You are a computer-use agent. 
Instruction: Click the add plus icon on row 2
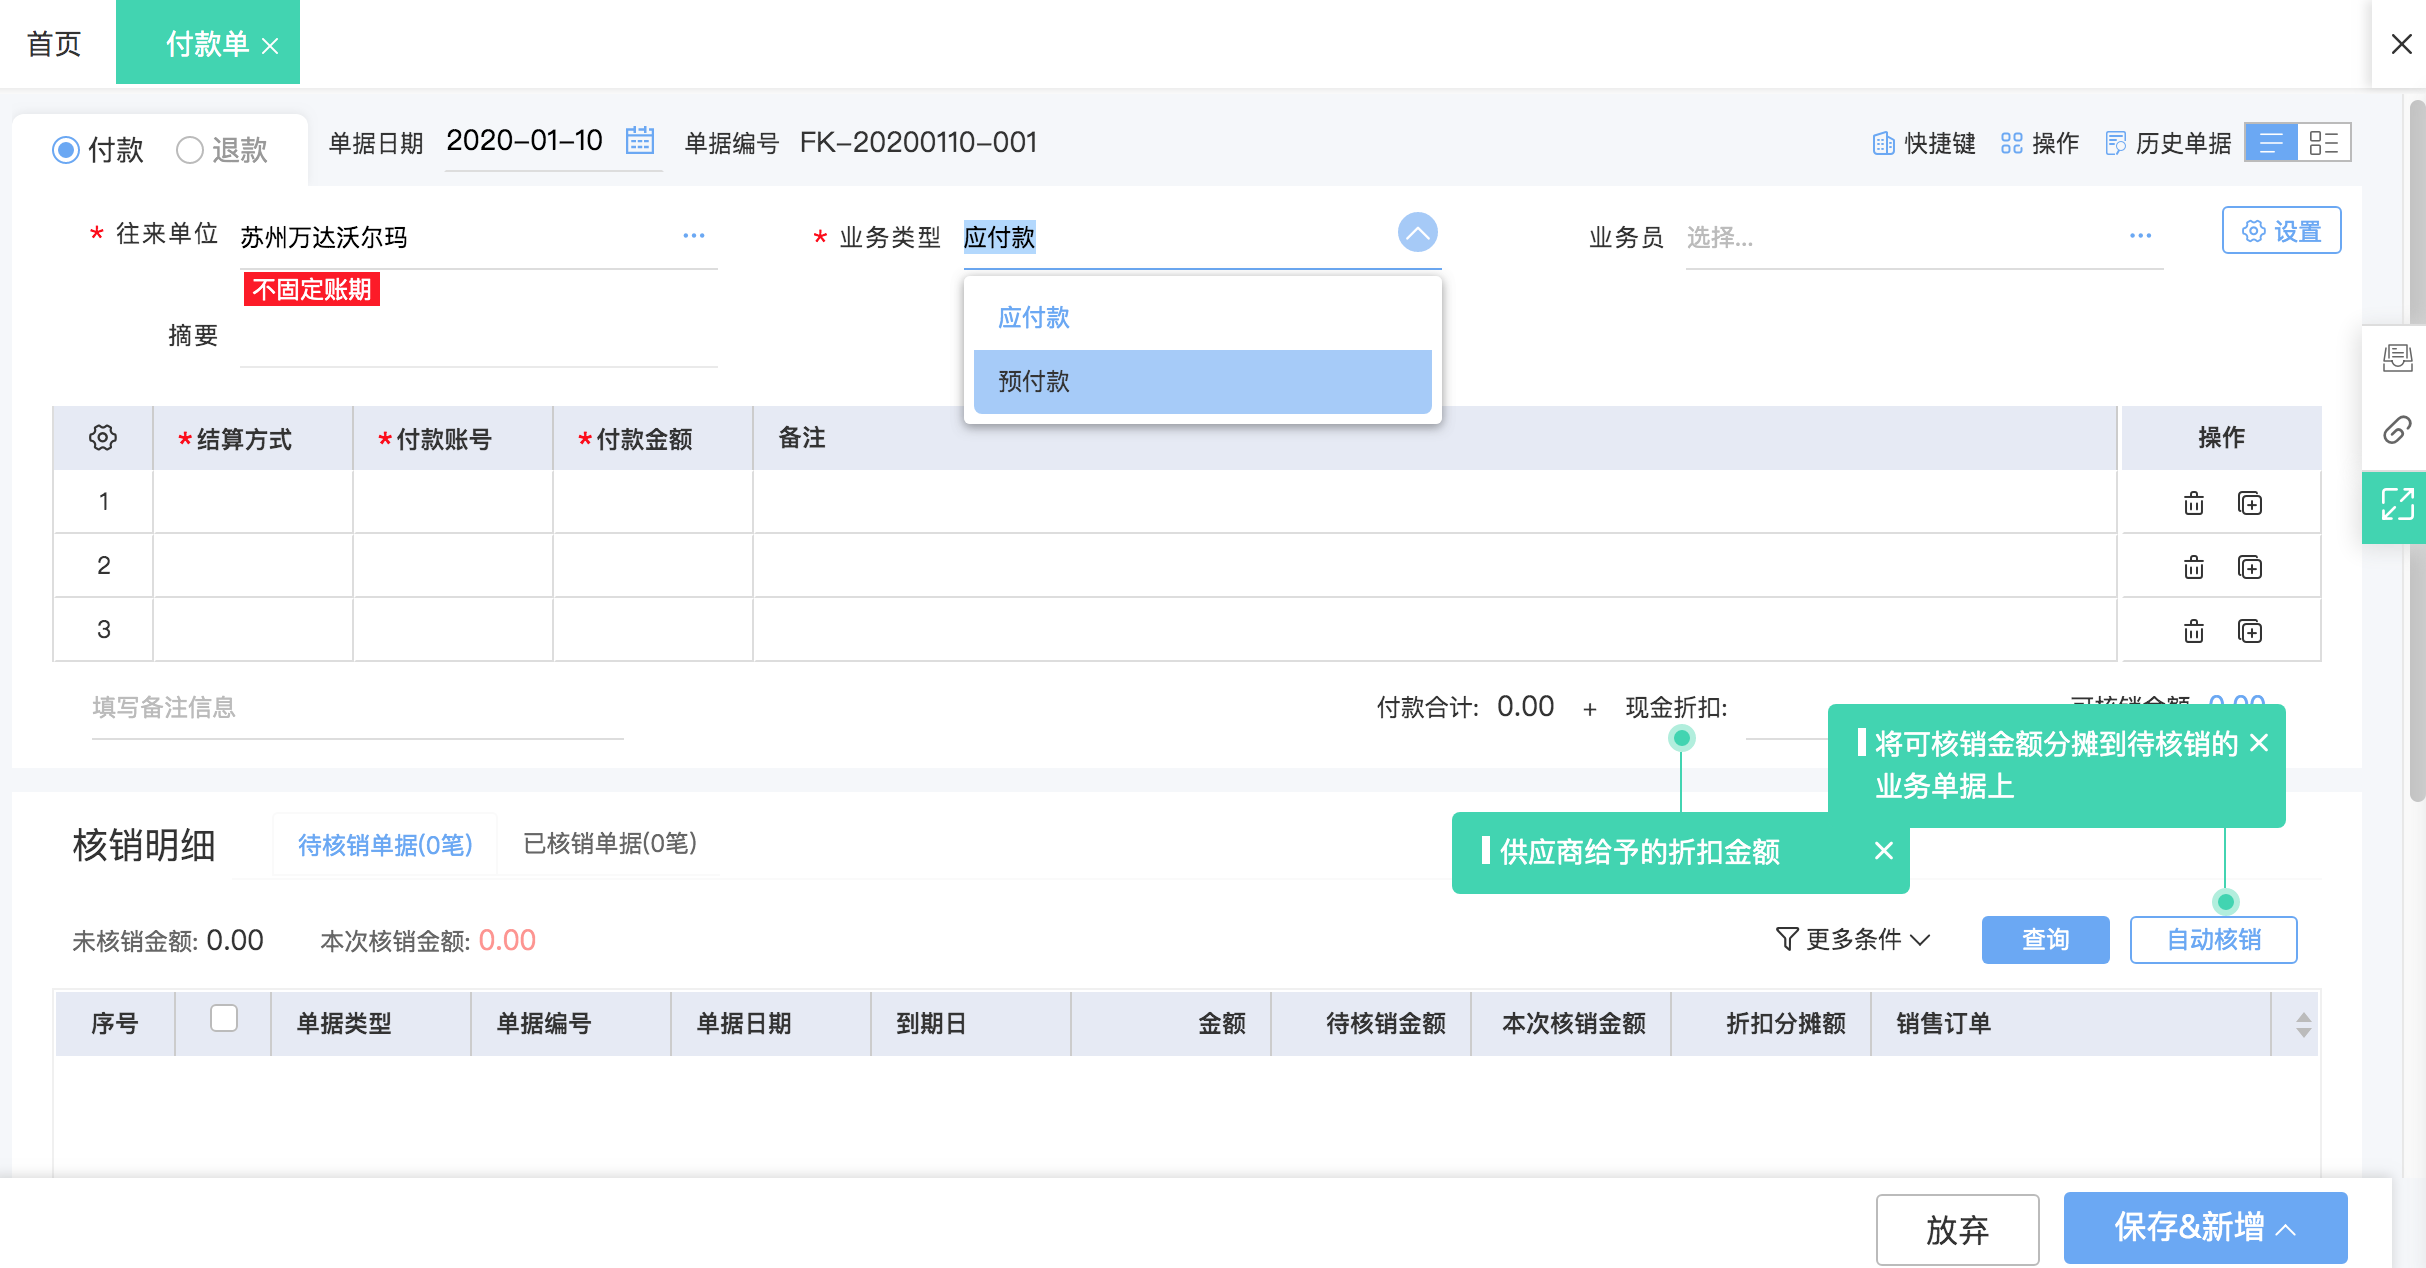[x=2253, y=567]
